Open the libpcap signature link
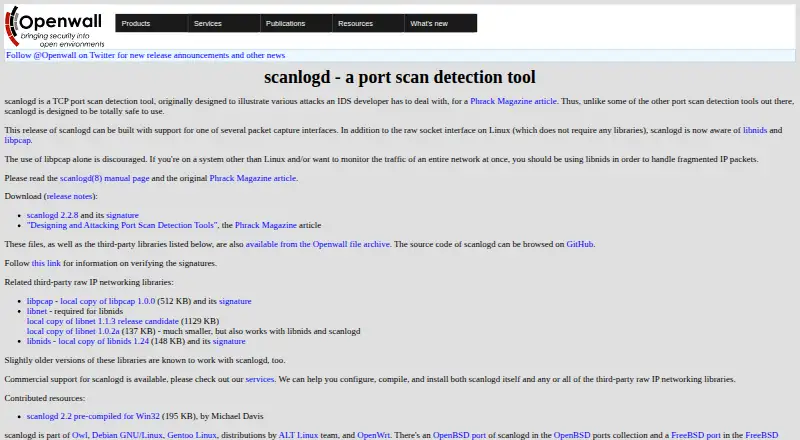 tap(235, 301)
